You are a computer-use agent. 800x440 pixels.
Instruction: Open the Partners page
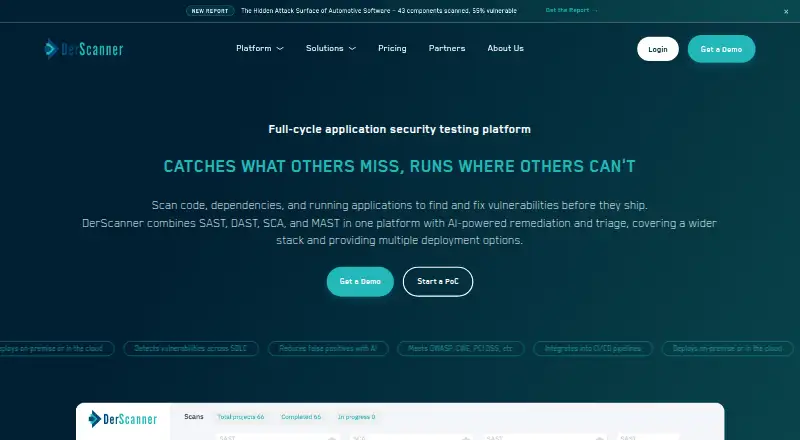[446, 48]
